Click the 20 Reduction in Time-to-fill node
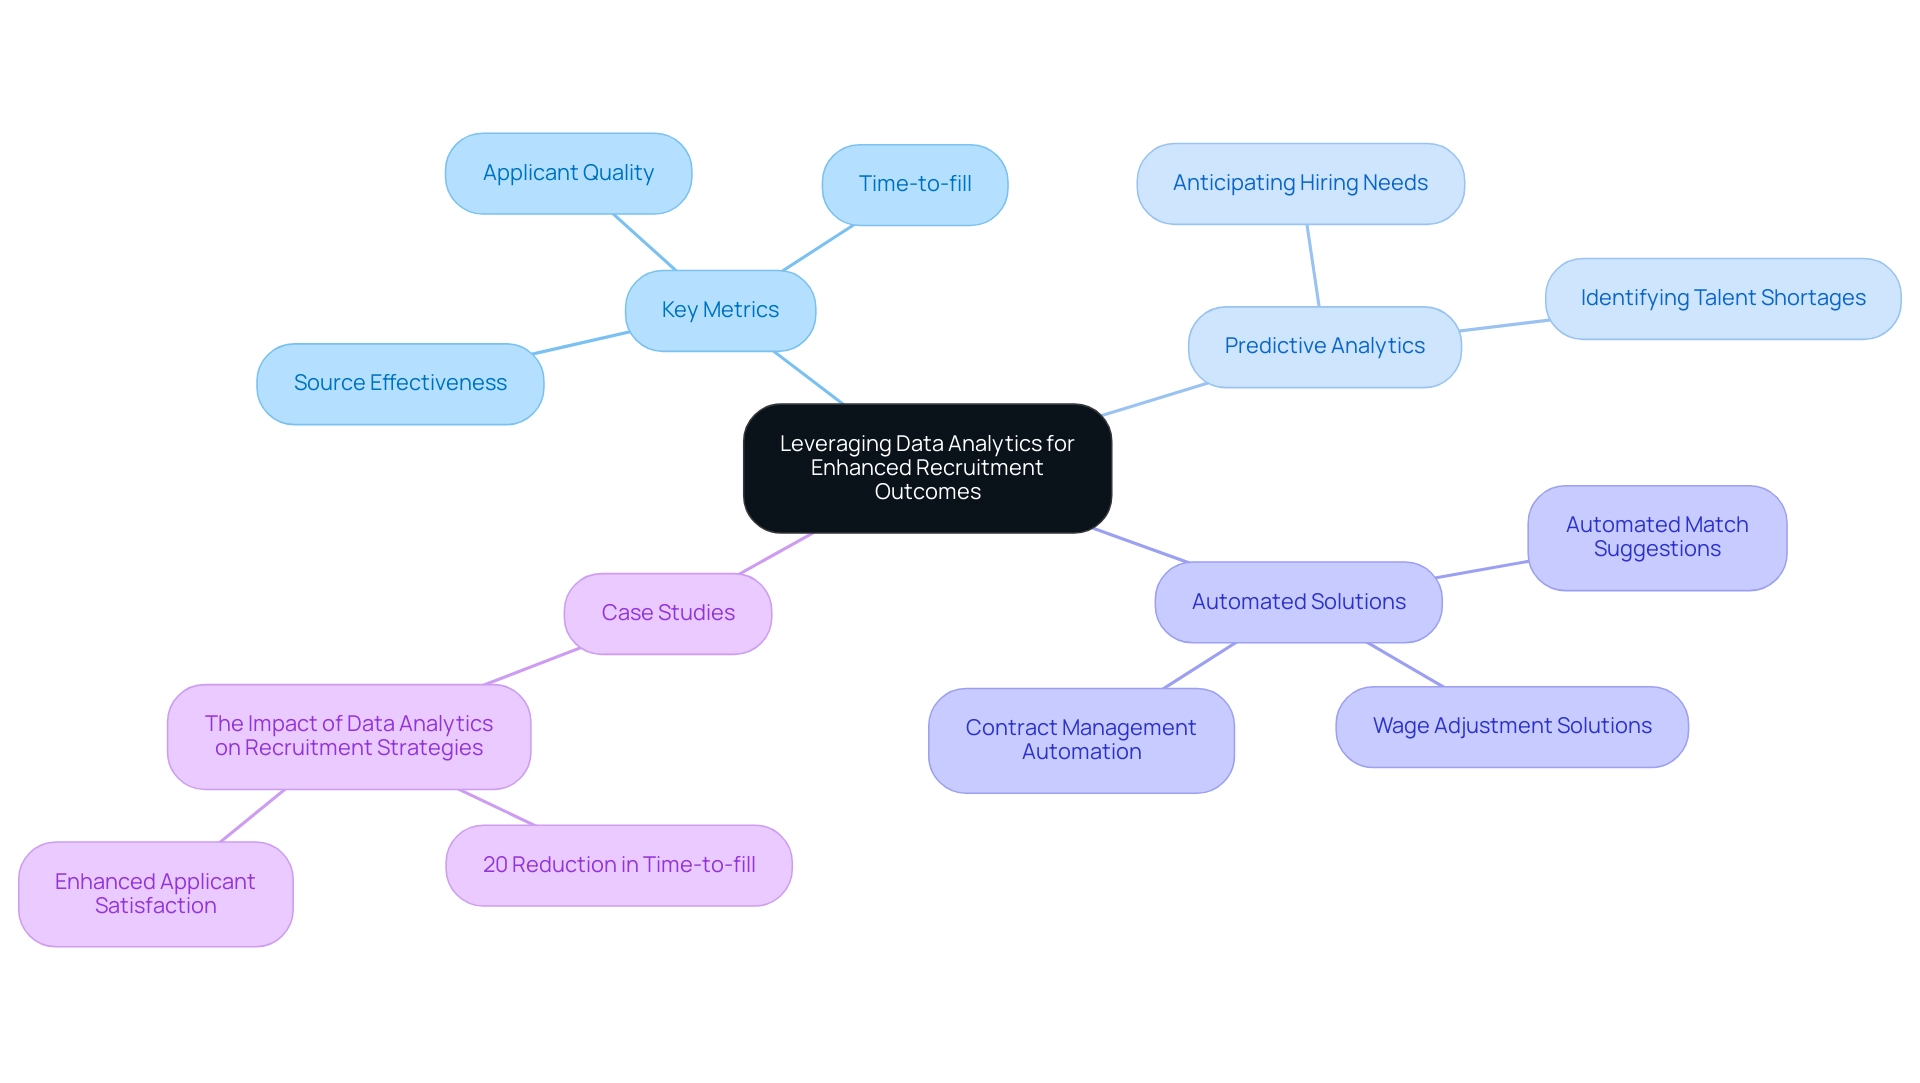 point(641,864)
